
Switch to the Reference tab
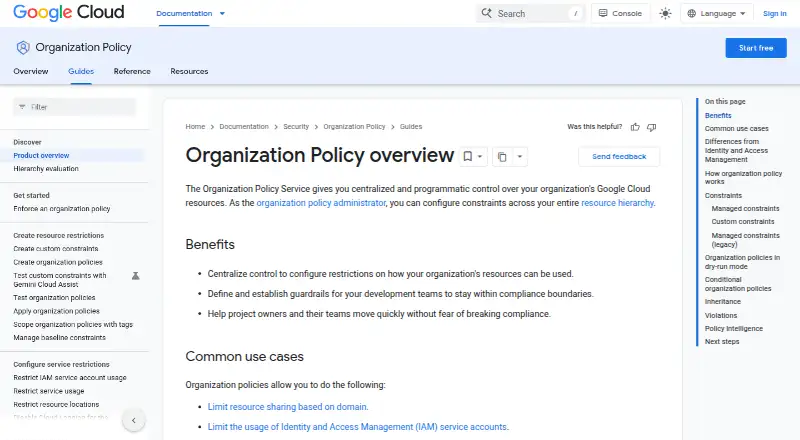[132, 71]
